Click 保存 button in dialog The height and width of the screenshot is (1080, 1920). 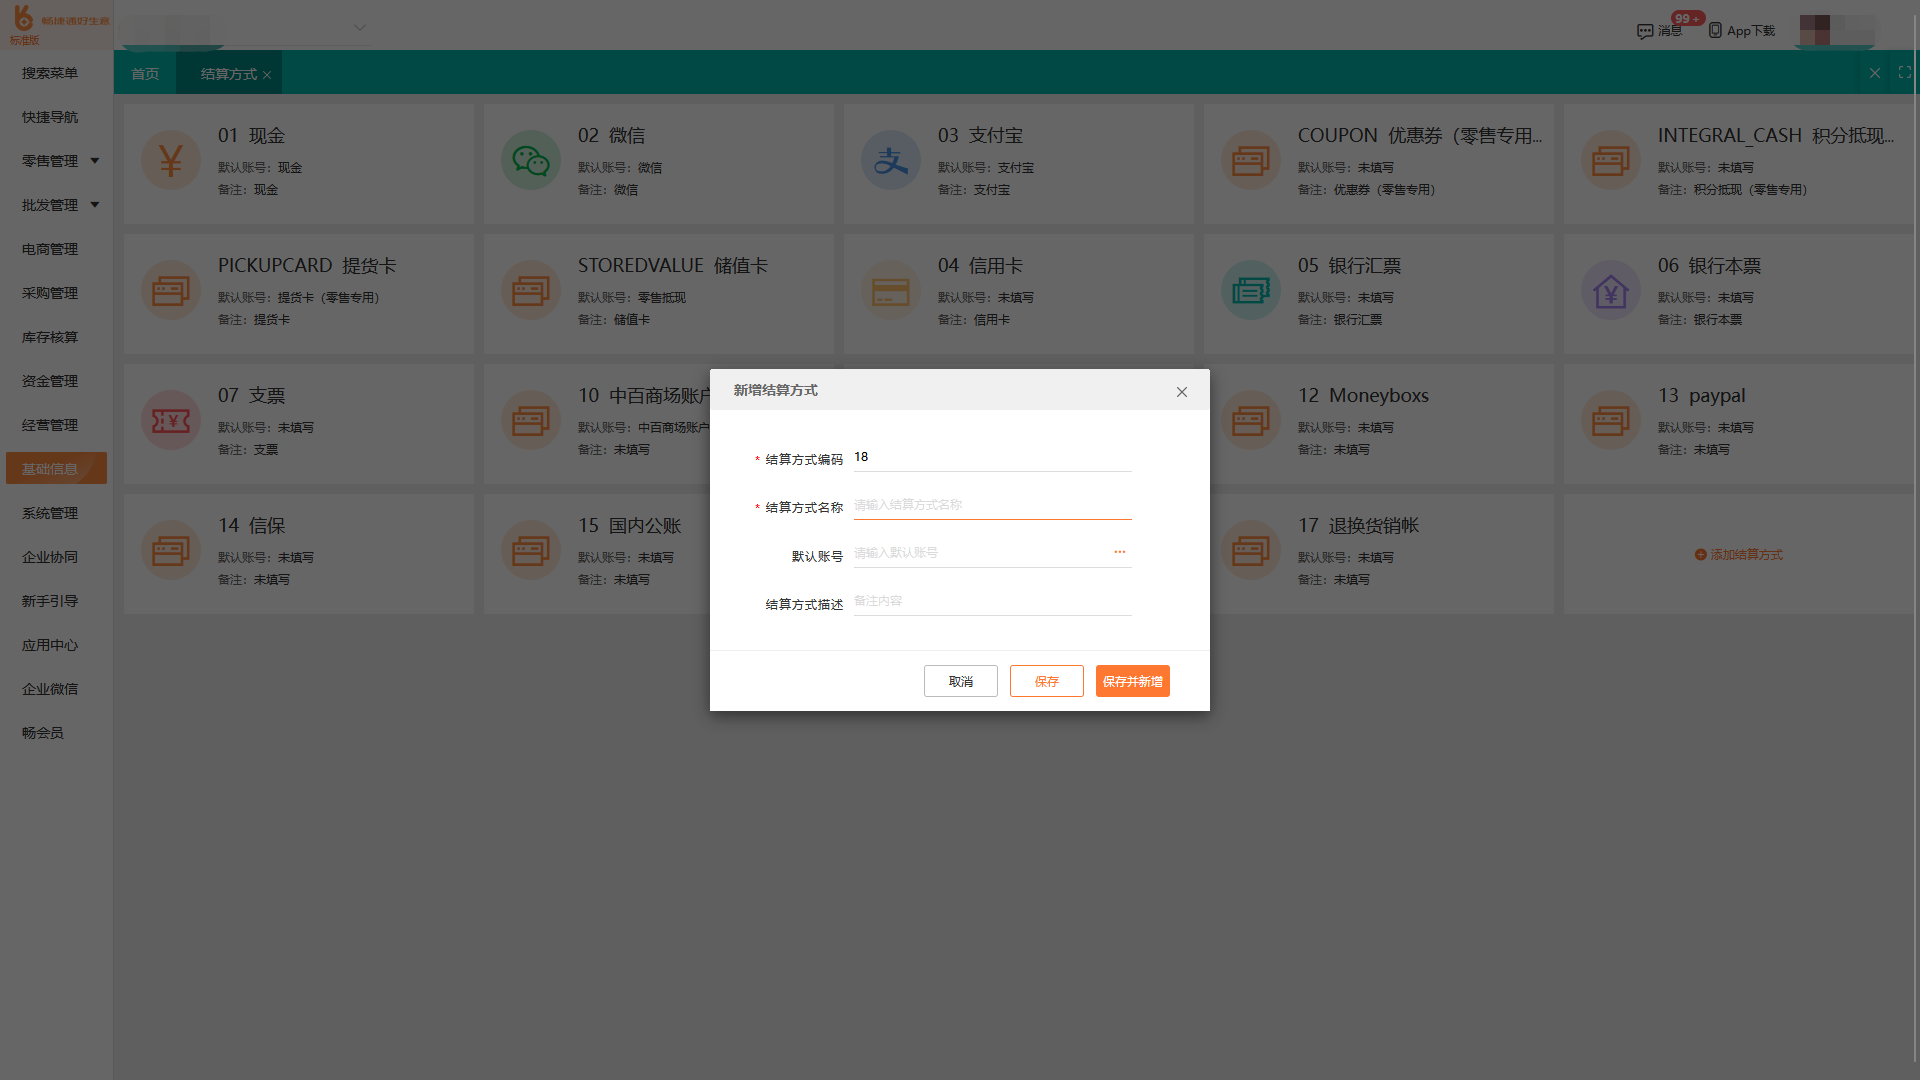[x=1046, y=680]
